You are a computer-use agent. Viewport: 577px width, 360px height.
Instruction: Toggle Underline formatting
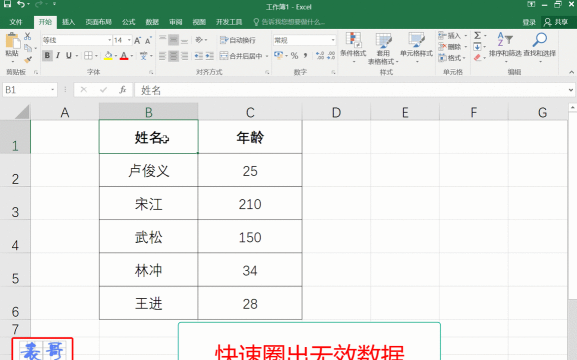click(x=68, y=56)
